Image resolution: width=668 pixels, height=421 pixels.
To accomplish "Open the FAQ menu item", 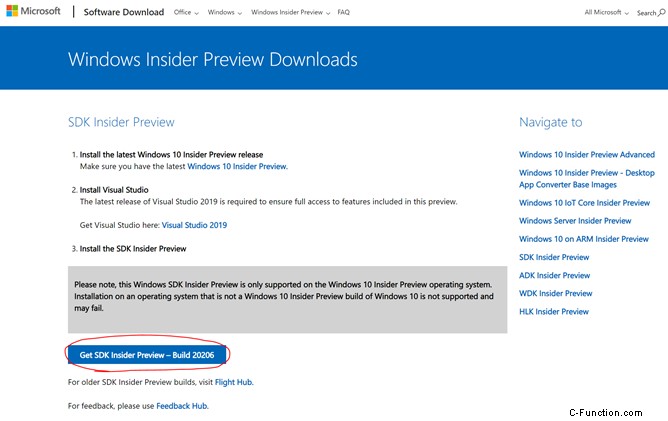I will pos(343,13).
